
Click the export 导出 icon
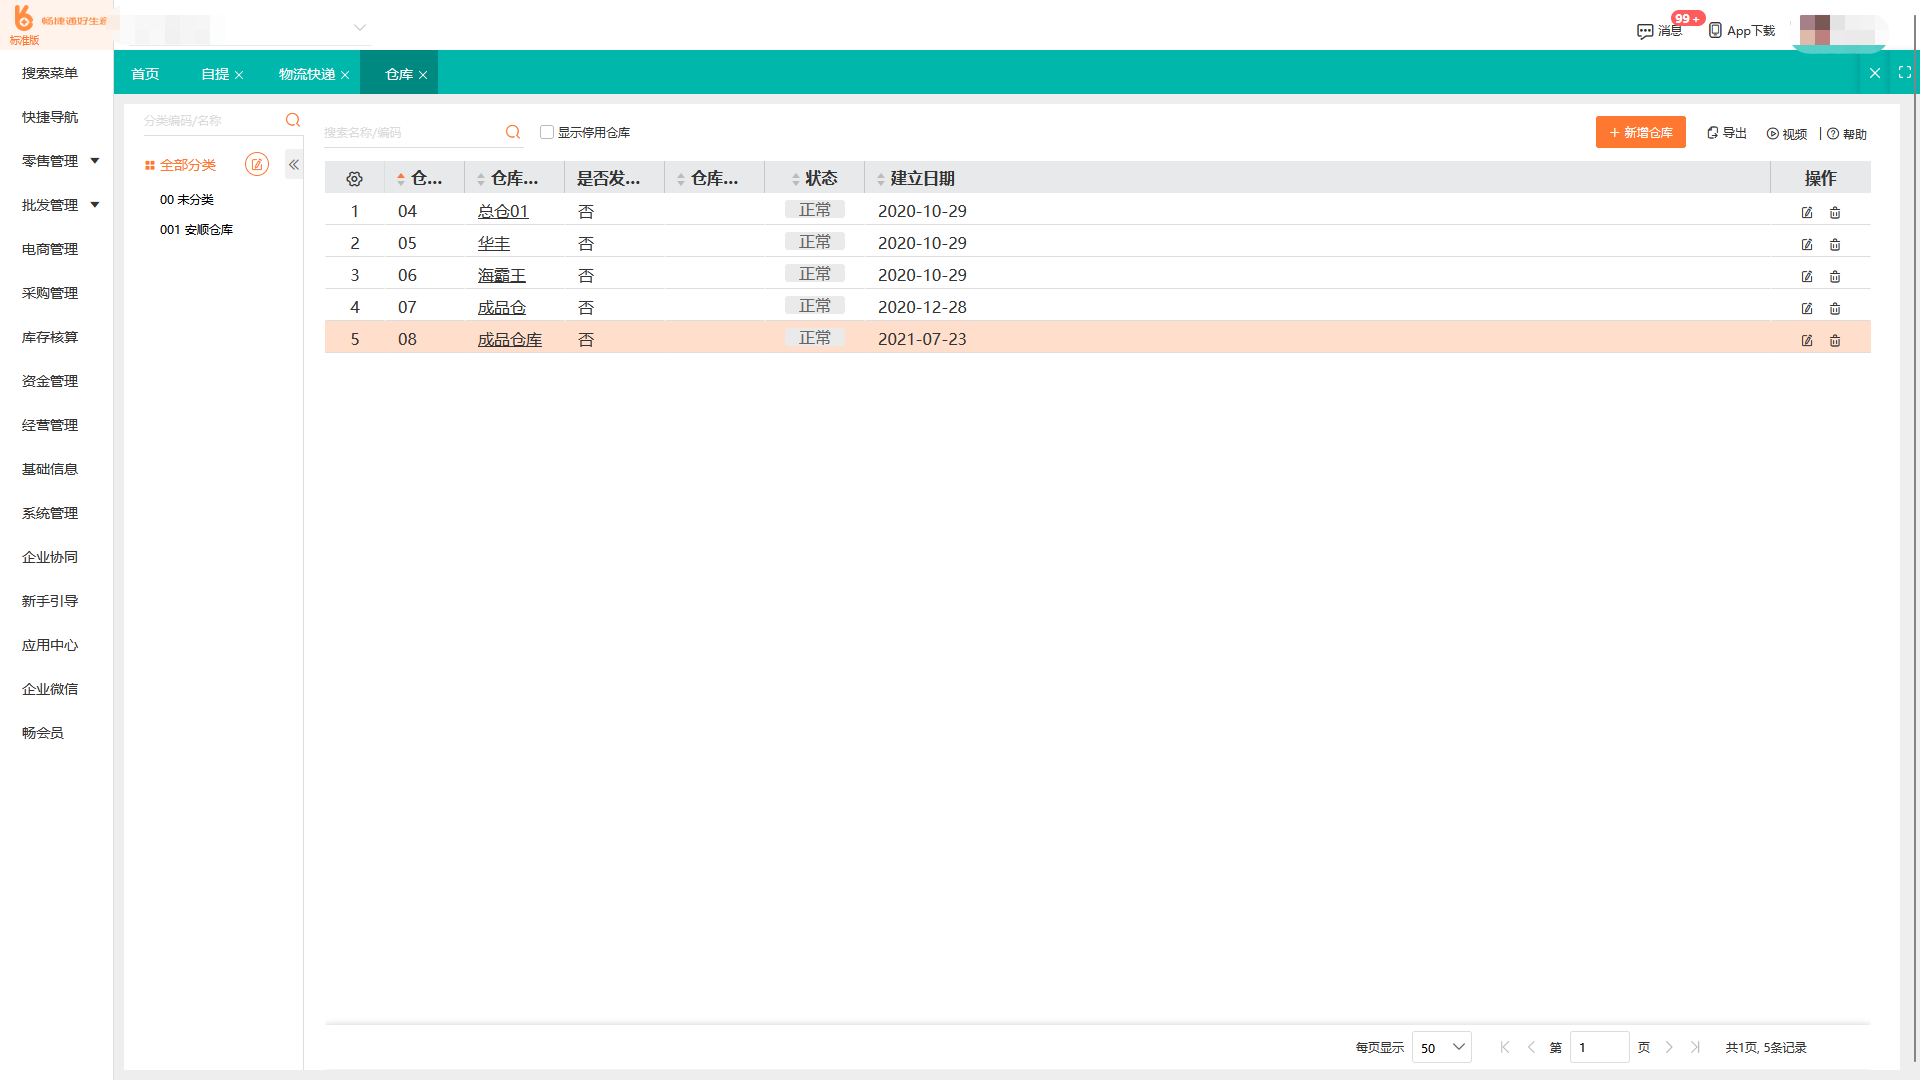(1724, 129)
